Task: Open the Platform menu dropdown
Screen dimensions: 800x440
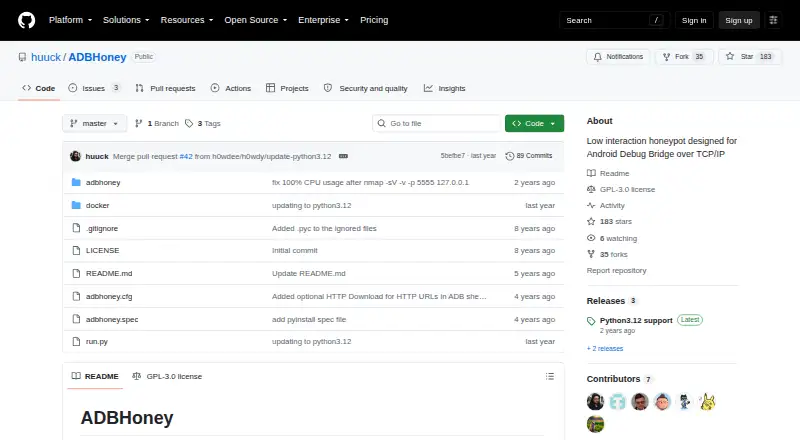Action: click(70, 20)
